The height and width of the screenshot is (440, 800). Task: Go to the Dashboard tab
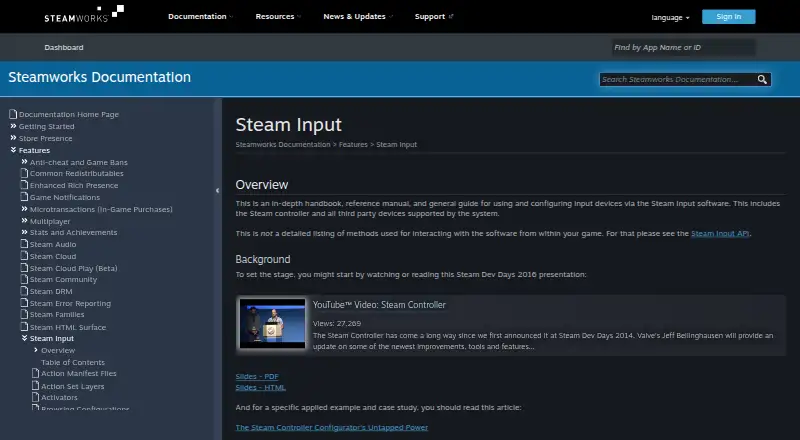[64, 47]
